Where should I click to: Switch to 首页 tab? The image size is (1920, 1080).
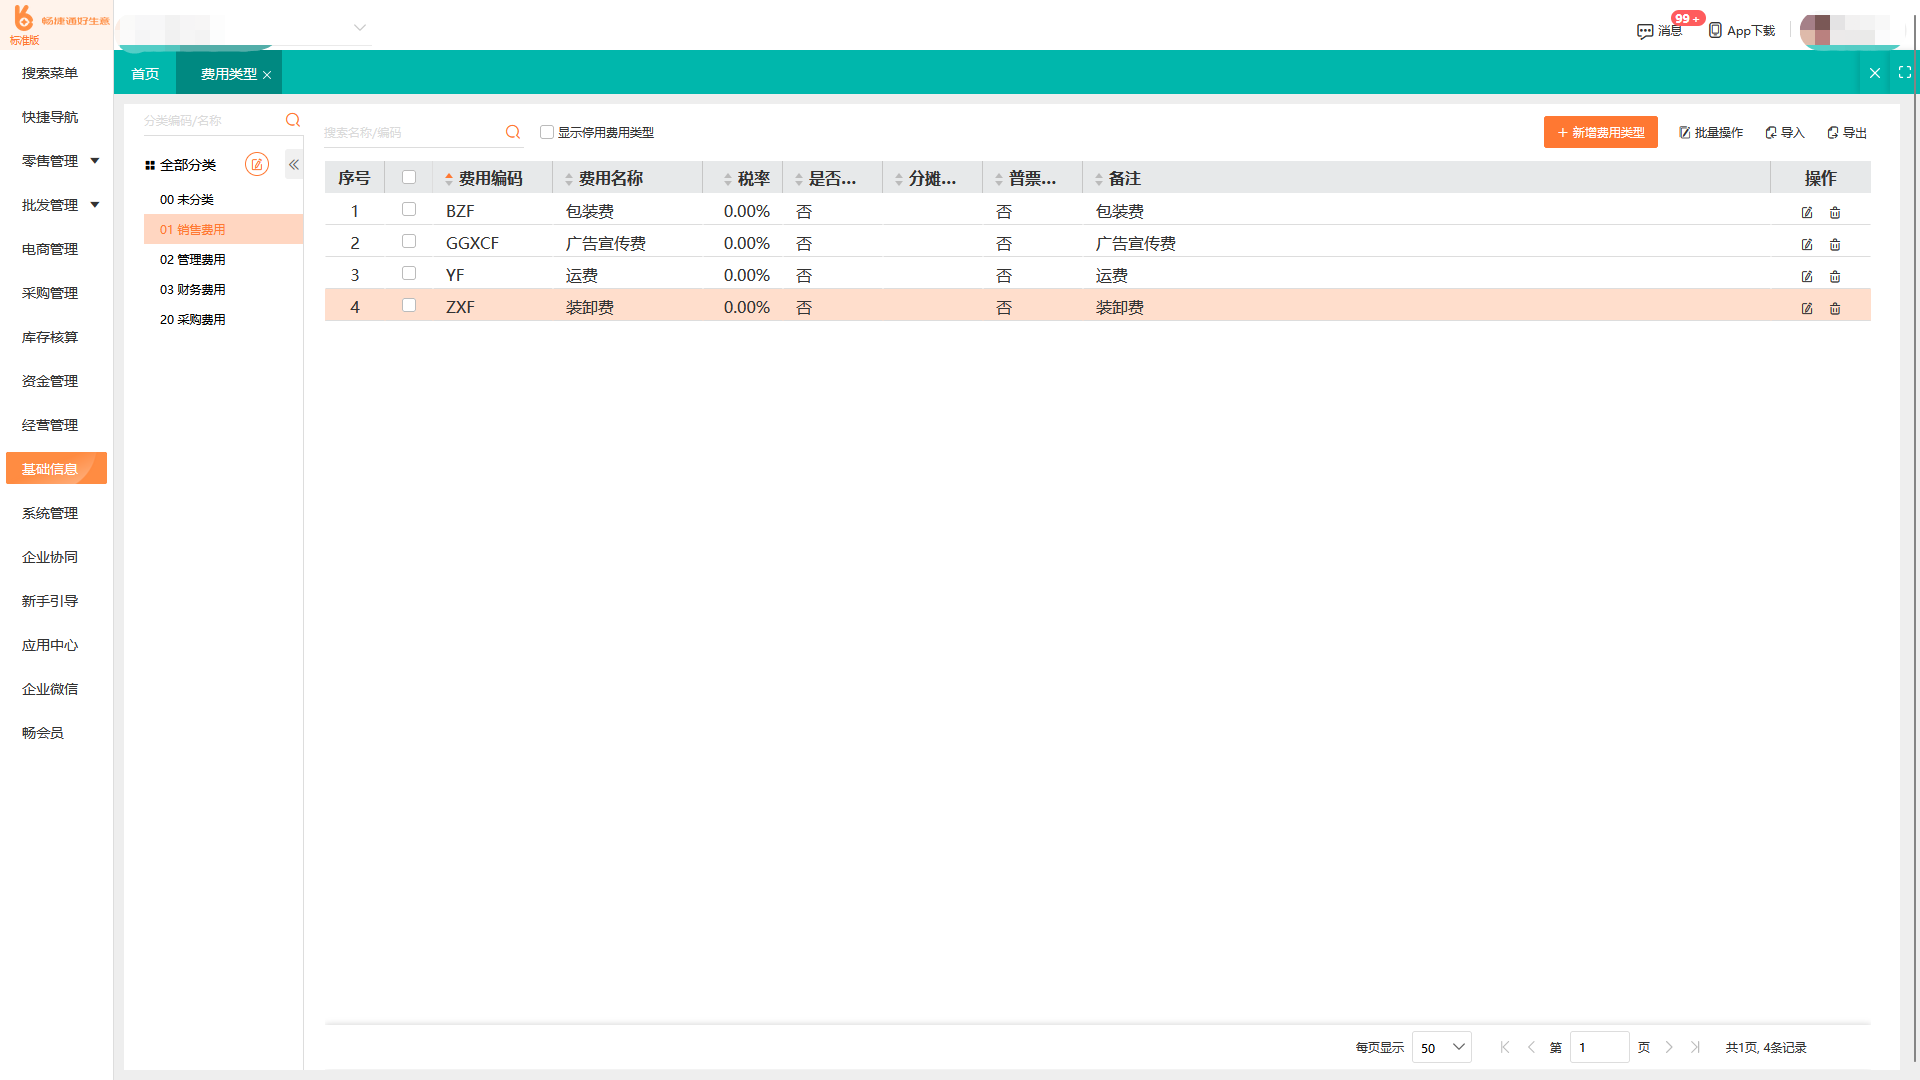point(145,74)
